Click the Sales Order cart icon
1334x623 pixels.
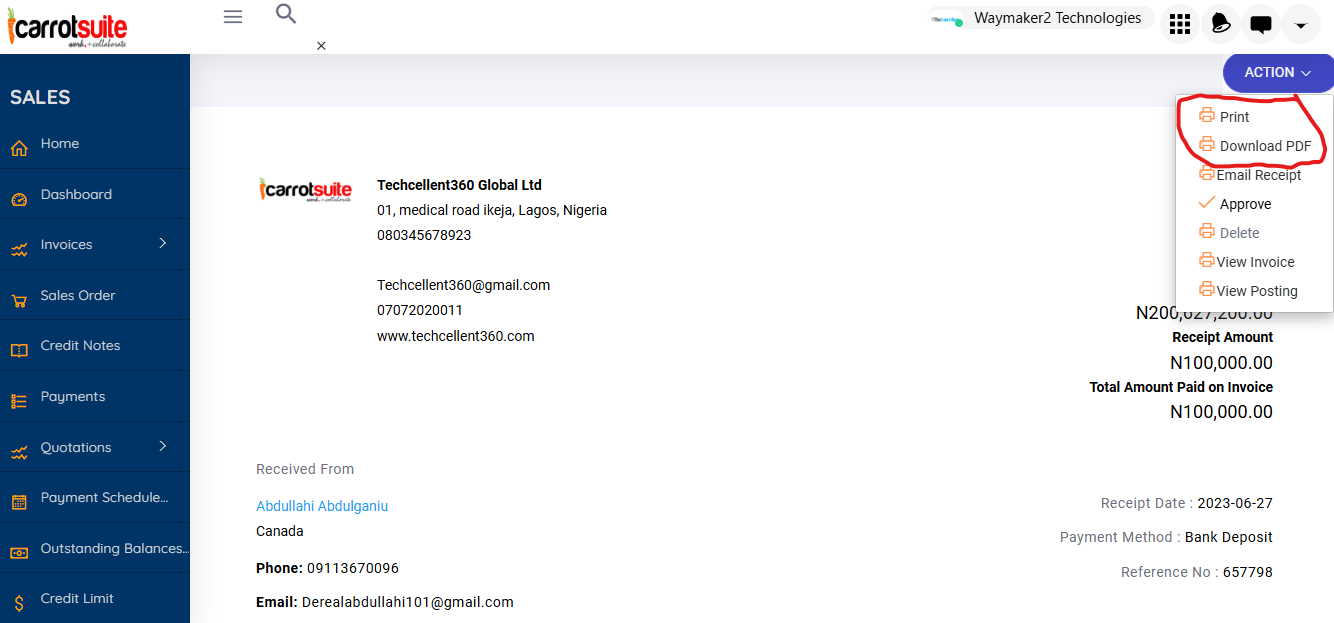(x=19, y=300)
